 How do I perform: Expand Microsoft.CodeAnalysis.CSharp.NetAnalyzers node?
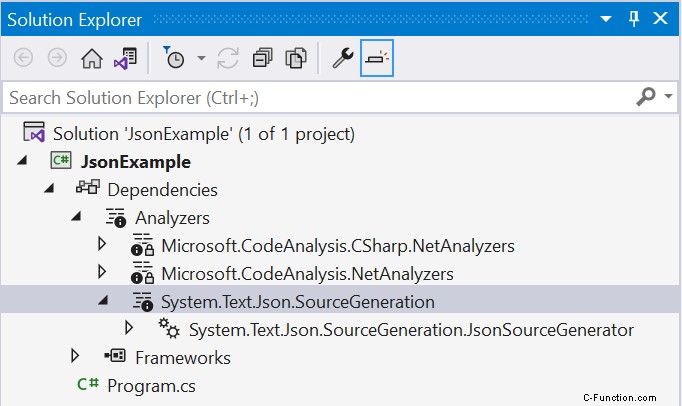102,245
